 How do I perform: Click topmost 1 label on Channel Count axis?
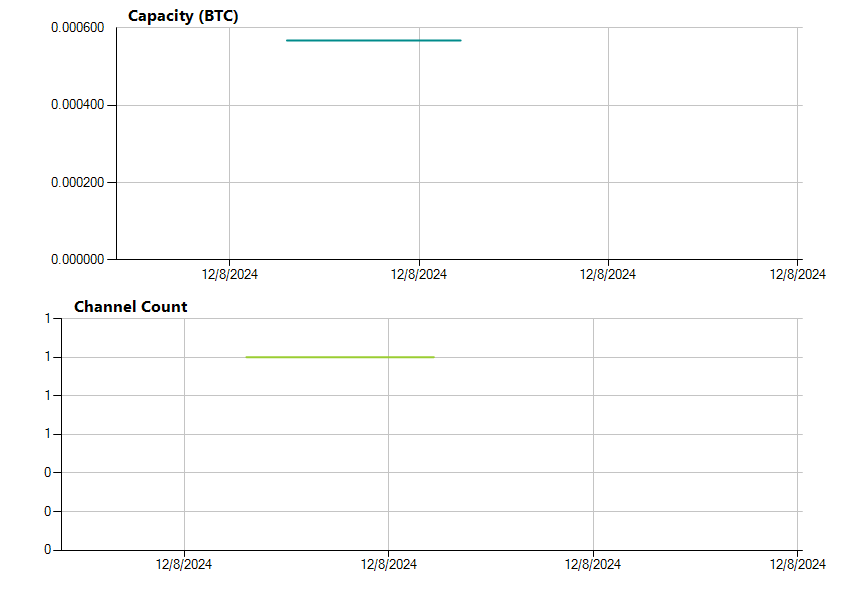point(46,319)
